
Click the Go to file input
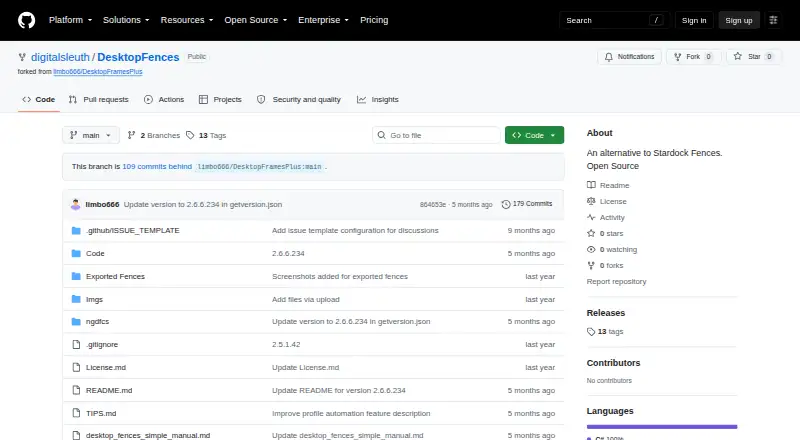(x=436, y=135)
